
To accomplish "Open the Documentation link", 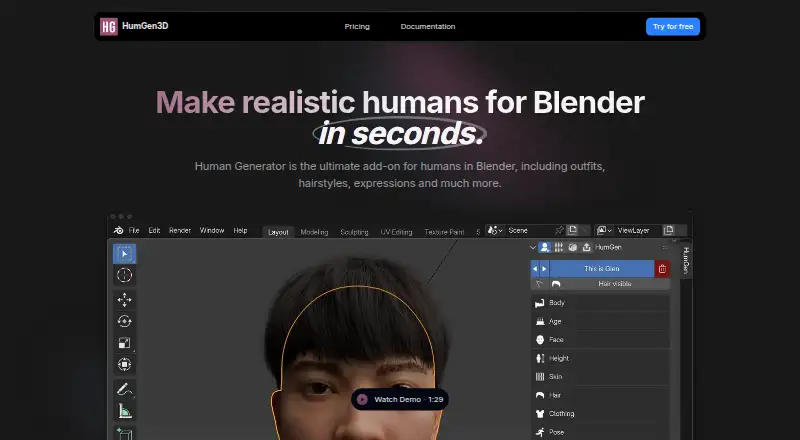I will click(428, 27).
